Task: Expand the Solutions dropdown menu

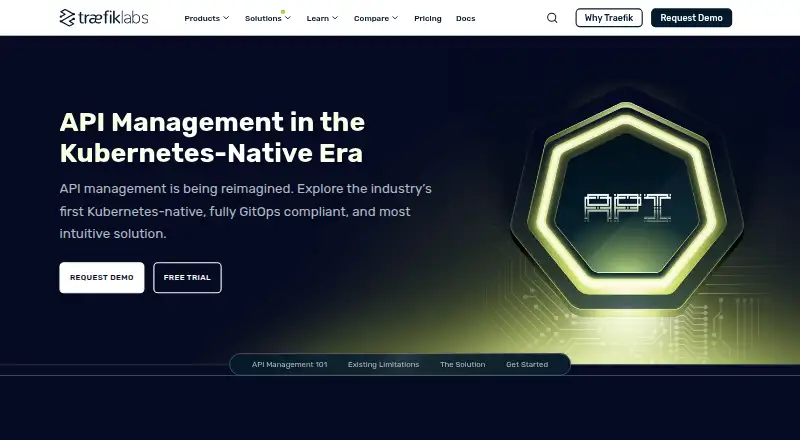Action: 268,18
